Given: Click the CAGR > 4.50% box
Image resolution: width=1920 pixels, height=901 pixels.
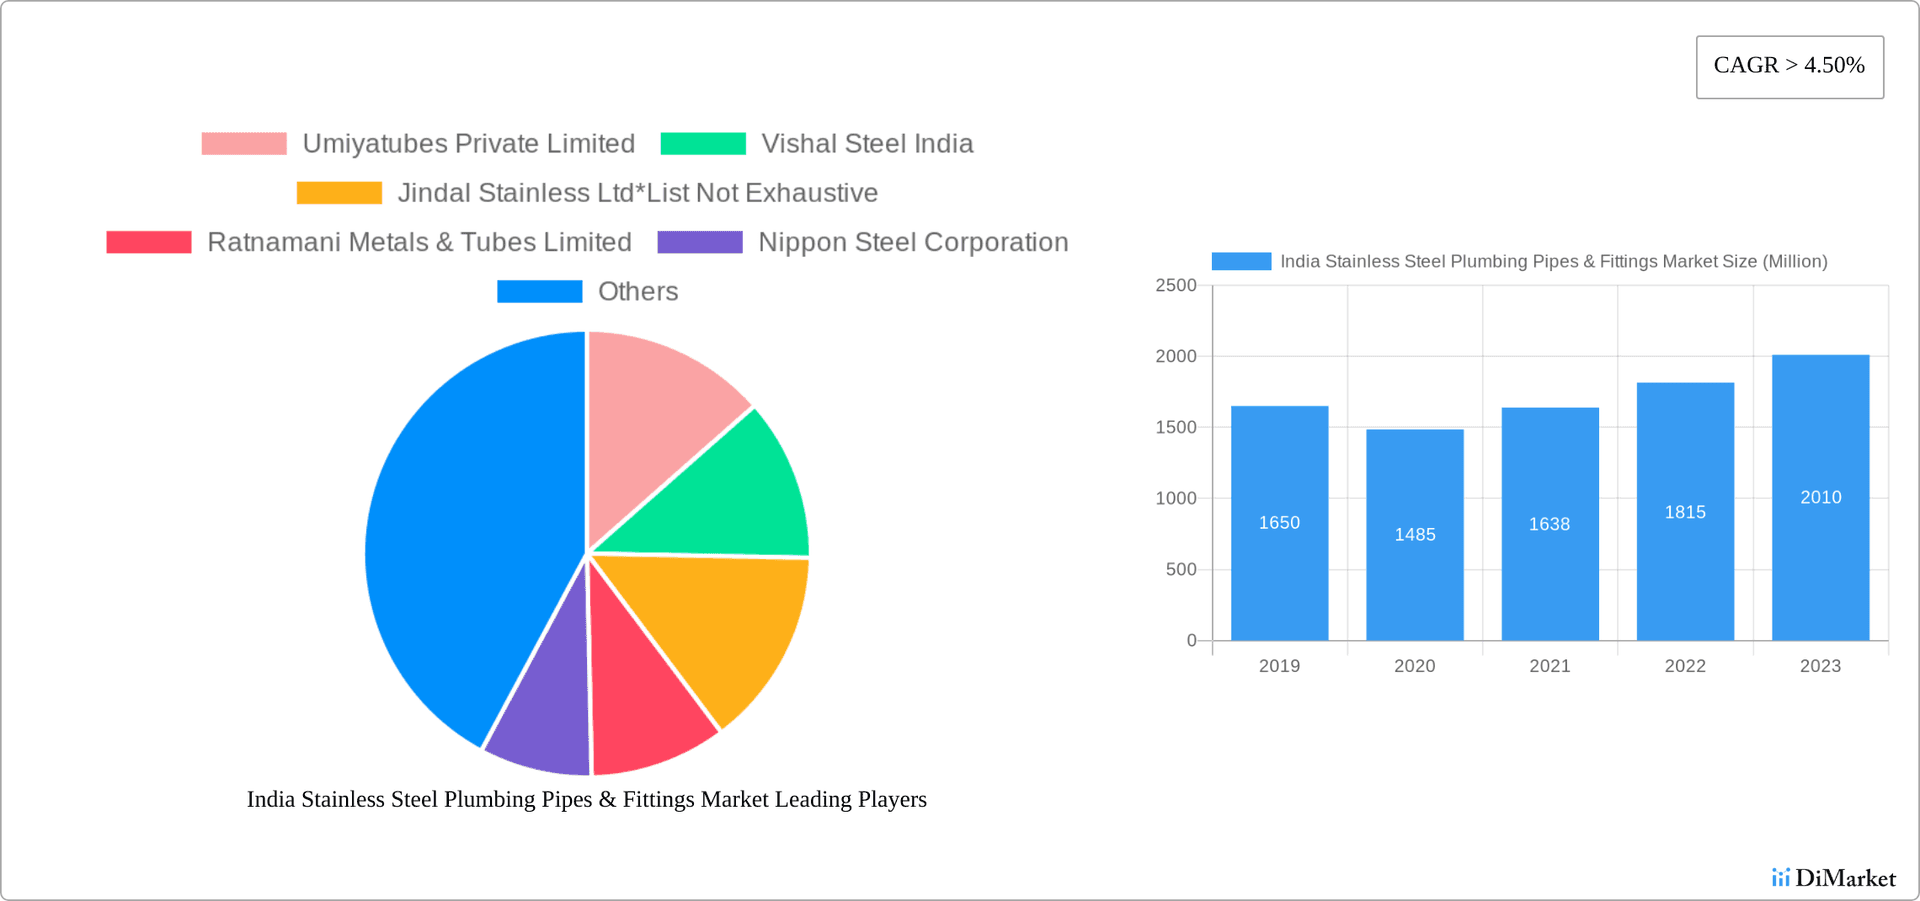Looking at the screenshot, I should coord(1789,66).
